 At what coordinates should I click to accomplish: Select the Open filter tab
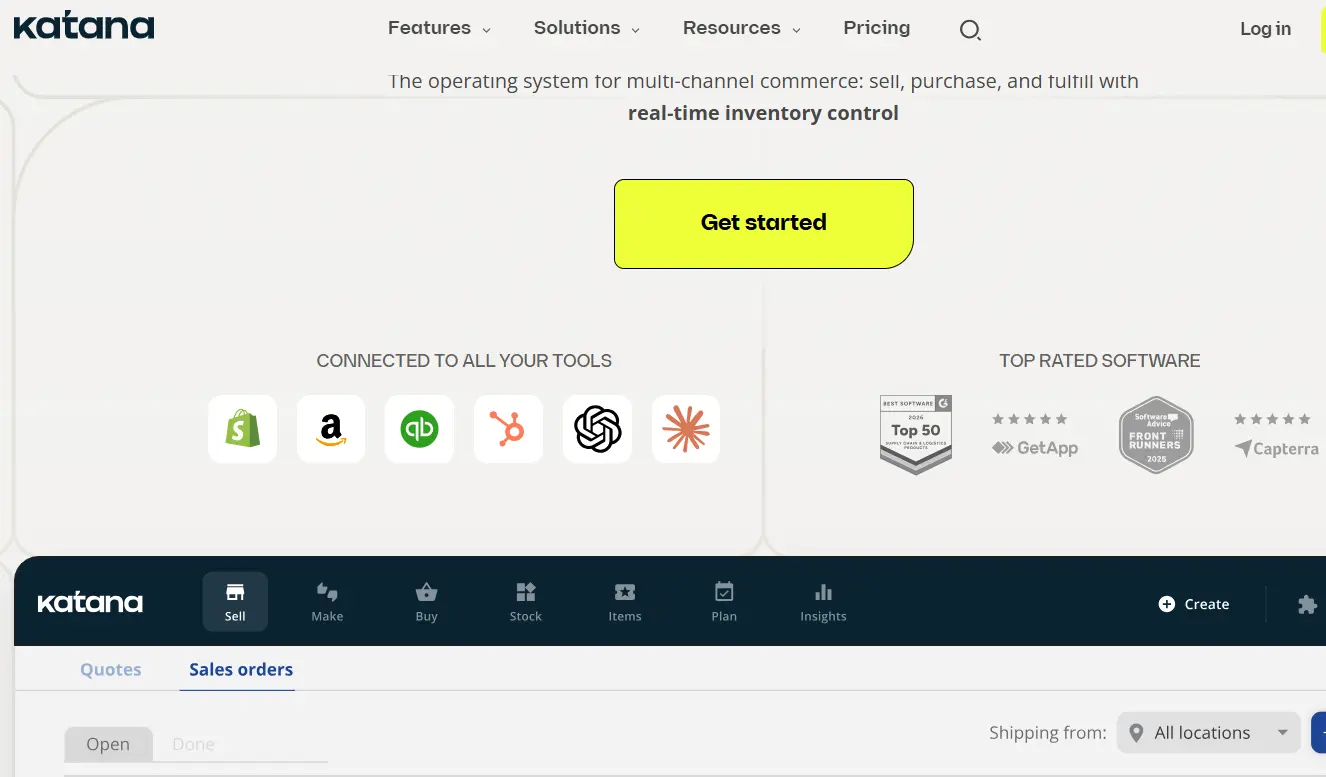point(108,744)
